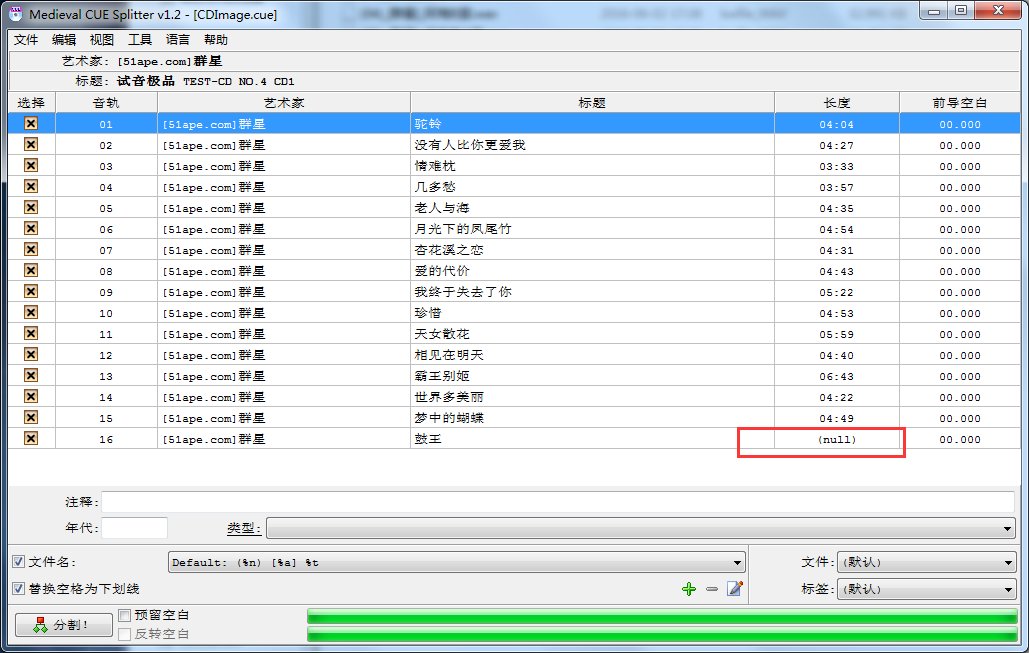Open the pattern editor via the pencil icon
This screenshot has height=653, width=1029.
[x=734, y=589]
